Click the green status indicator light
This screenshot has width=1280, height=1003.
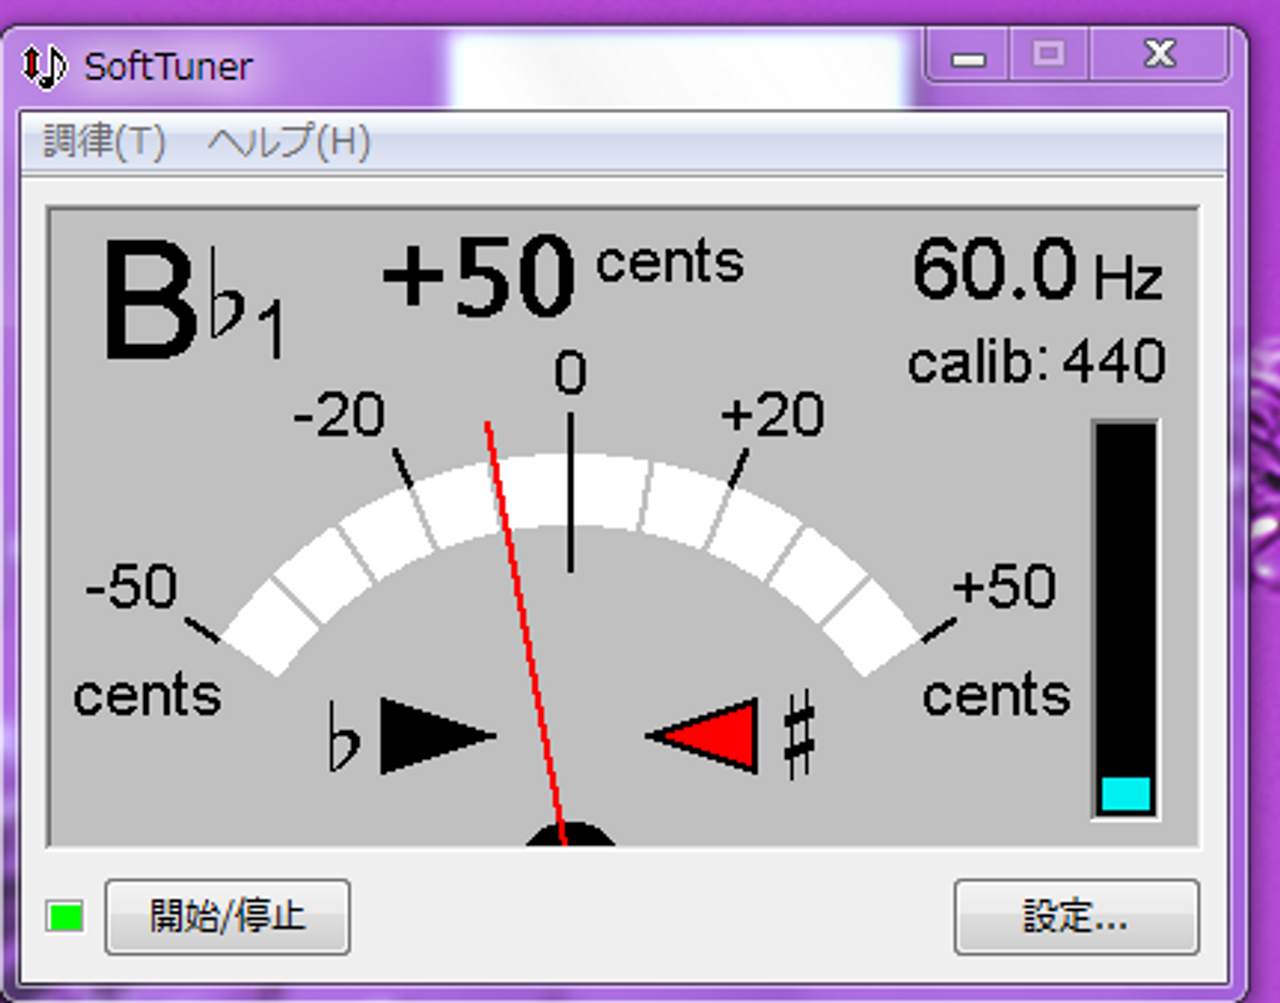(65, 916)
